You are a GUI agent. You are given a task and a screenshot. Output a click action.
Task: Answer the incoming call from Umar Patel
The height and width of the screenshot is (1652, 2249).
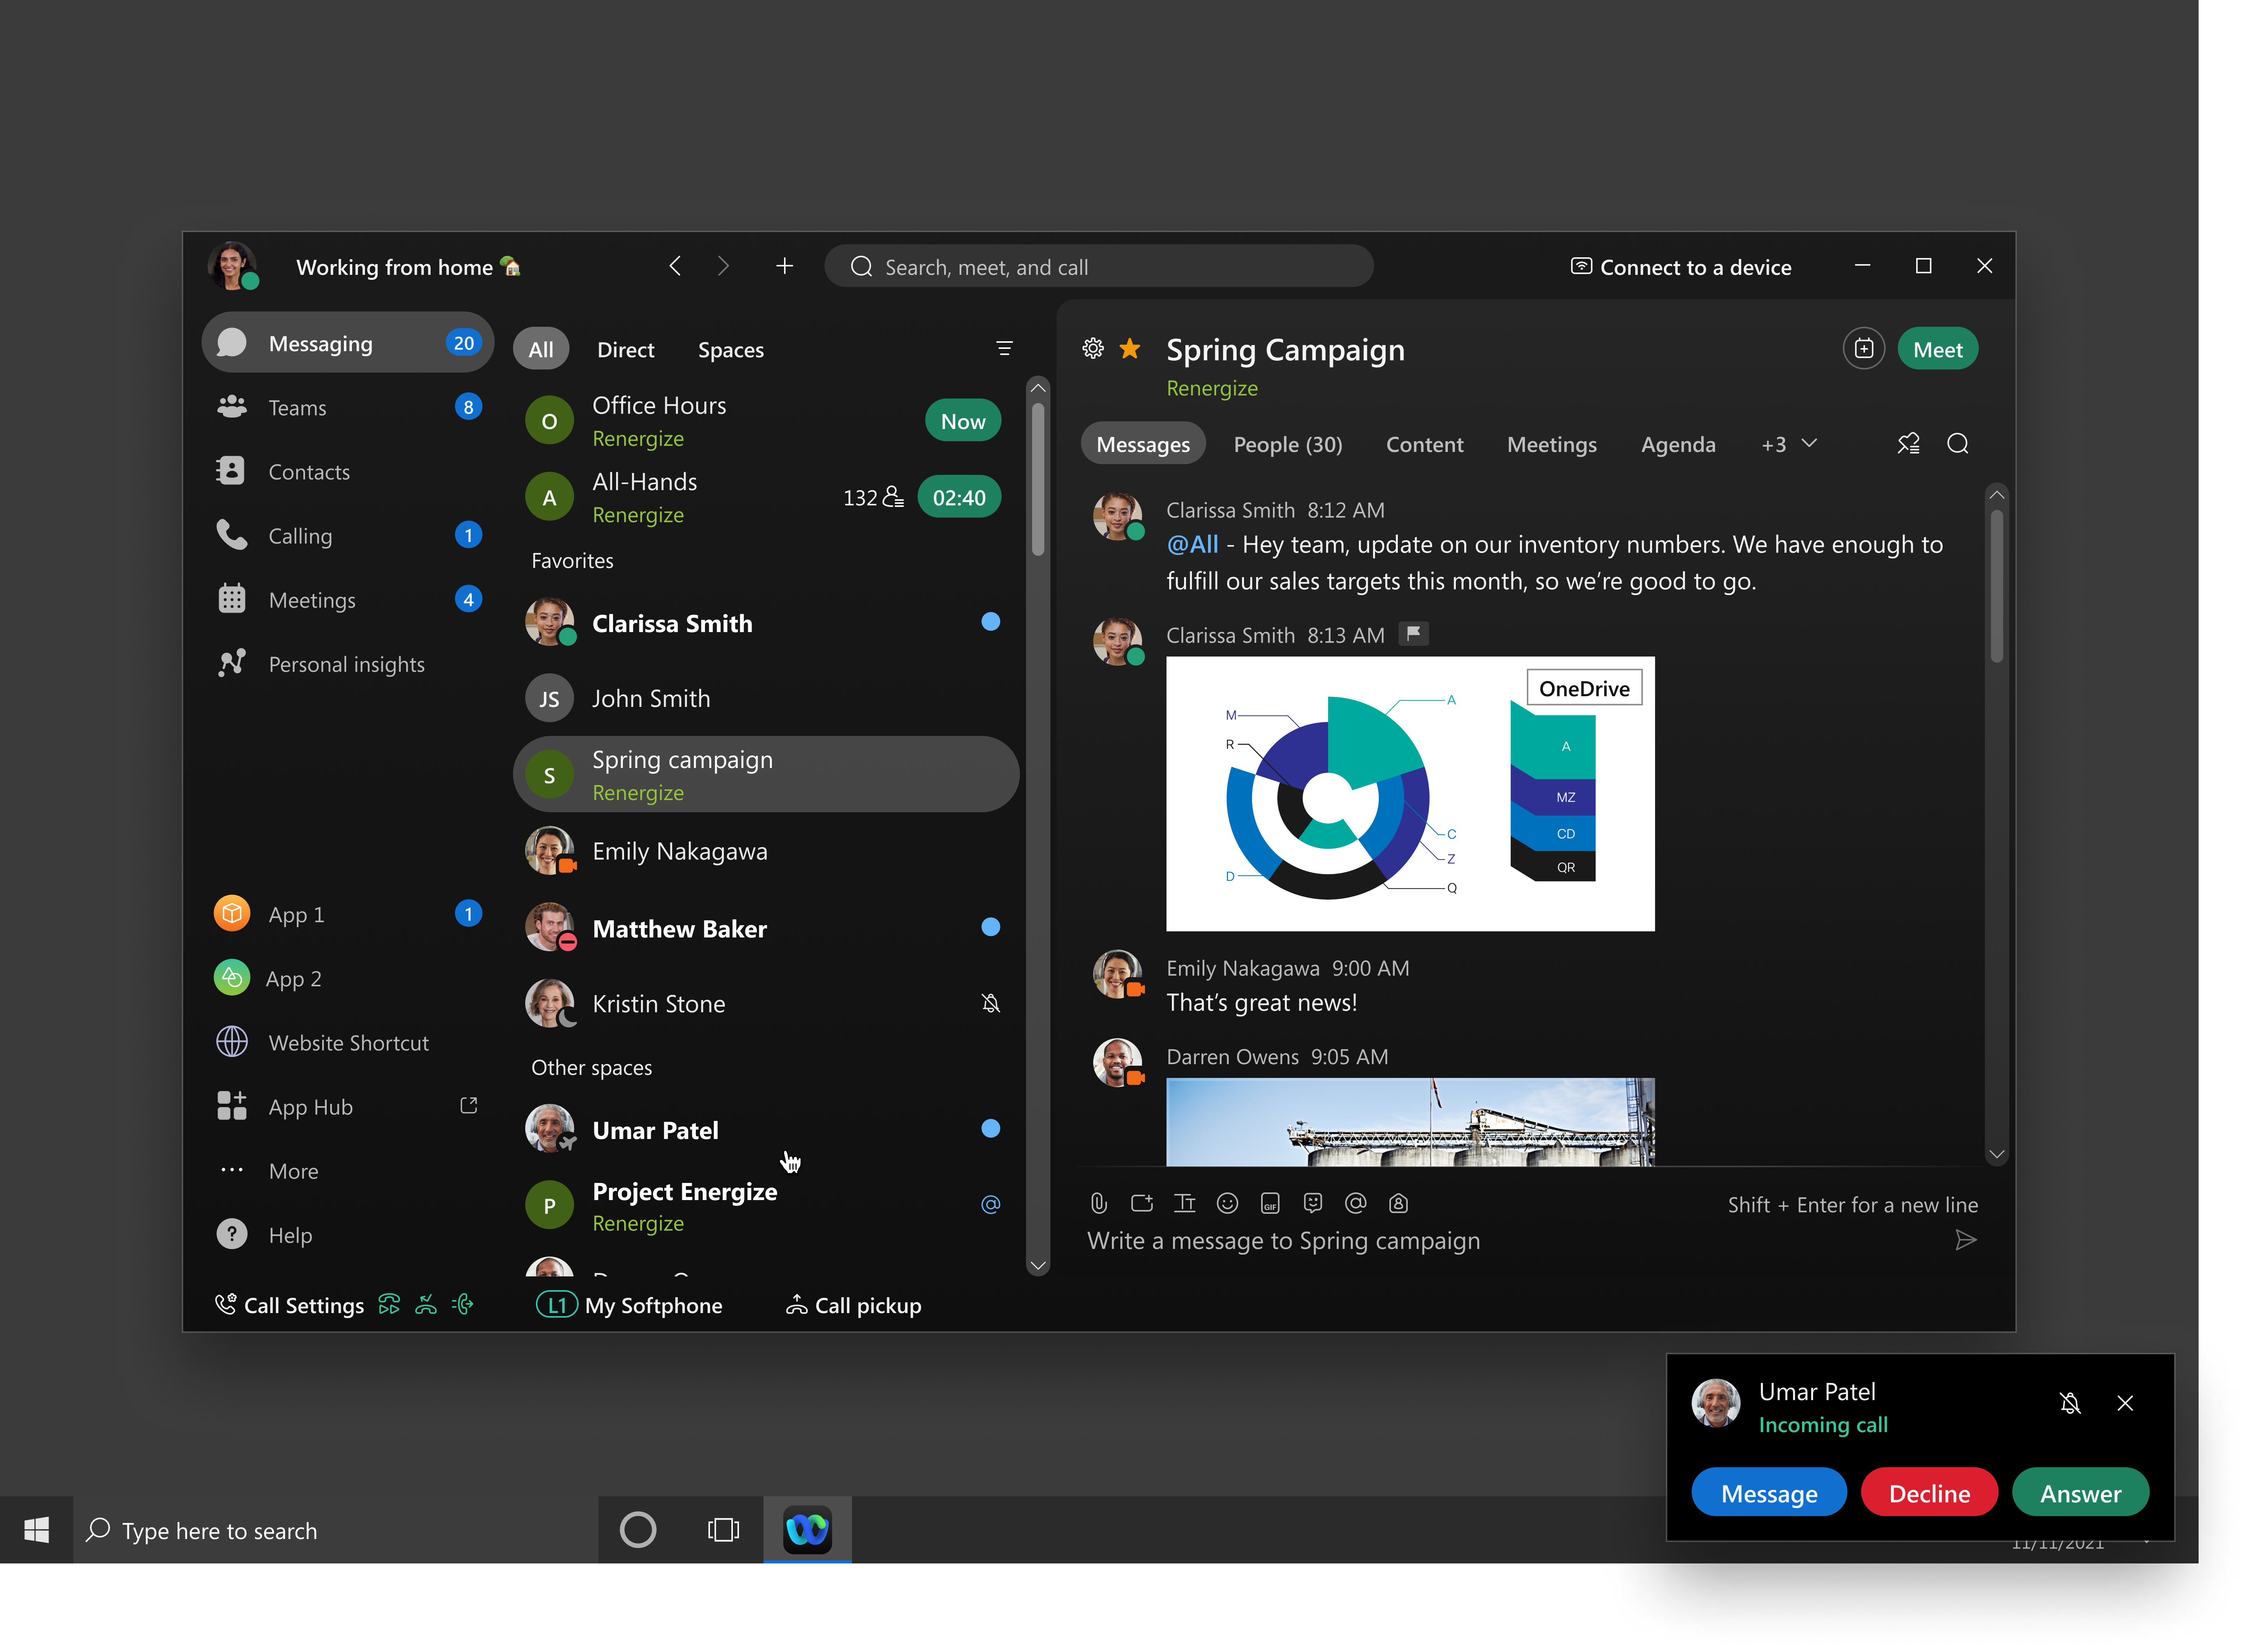(x=2079, y=1493)
